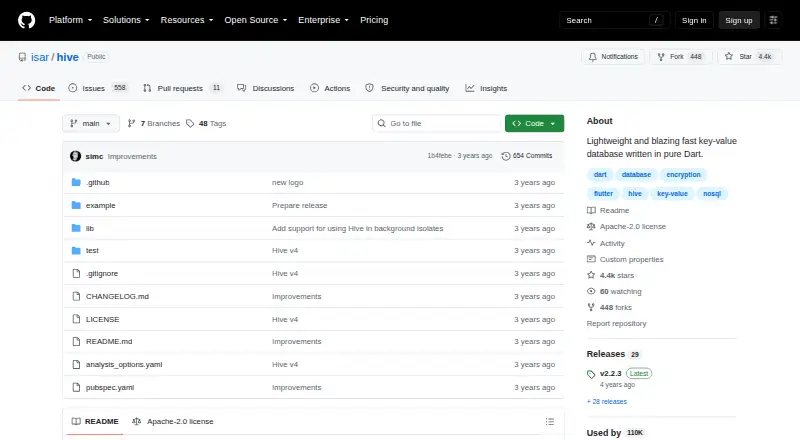Viewport: 800px width, 440px height.
Task: Expand the Platform menu
Action: click(70, 20)
